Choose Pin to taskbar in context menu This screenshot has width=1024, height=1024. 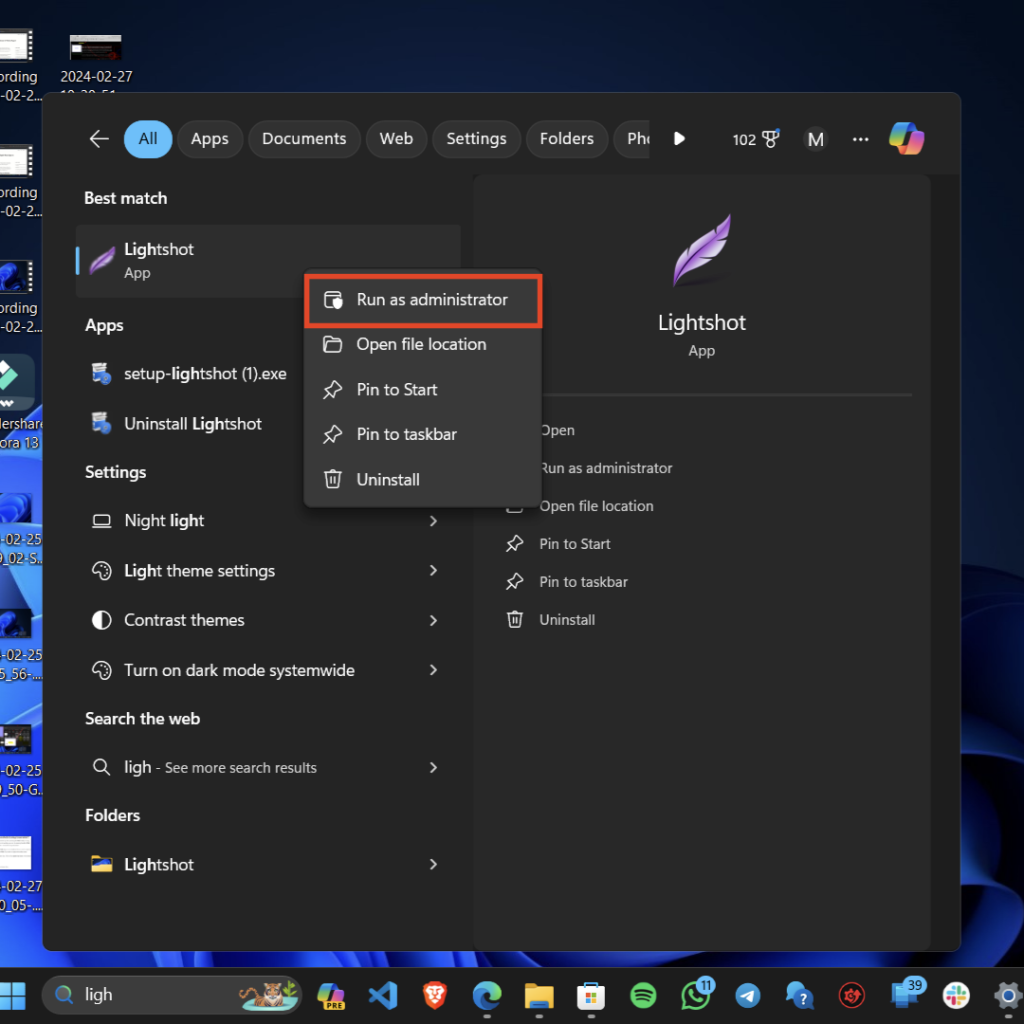423,434
